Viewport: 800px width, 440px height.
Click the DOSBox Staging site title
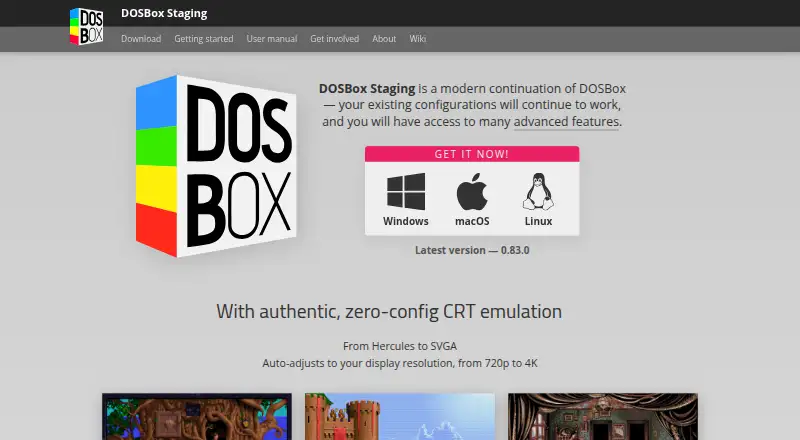(164, 14)
